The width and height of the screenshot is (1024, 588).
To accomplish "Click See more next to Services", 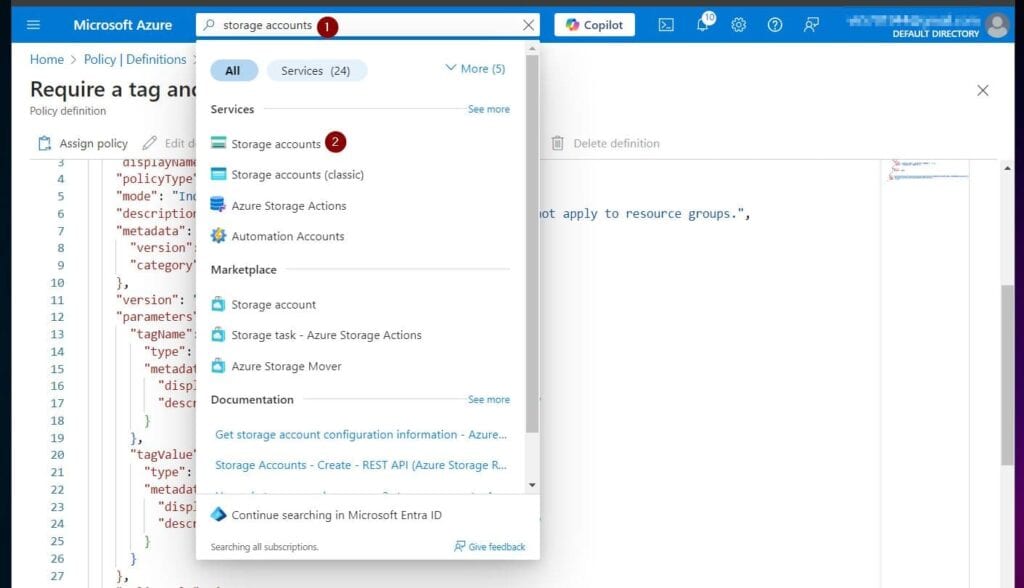I will pos(488,109).
